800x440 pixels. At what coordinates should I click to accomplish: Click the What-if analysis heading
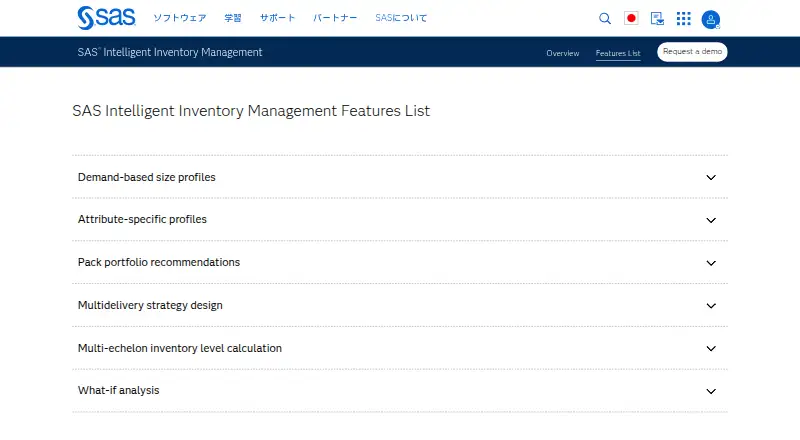coord(118,390)
